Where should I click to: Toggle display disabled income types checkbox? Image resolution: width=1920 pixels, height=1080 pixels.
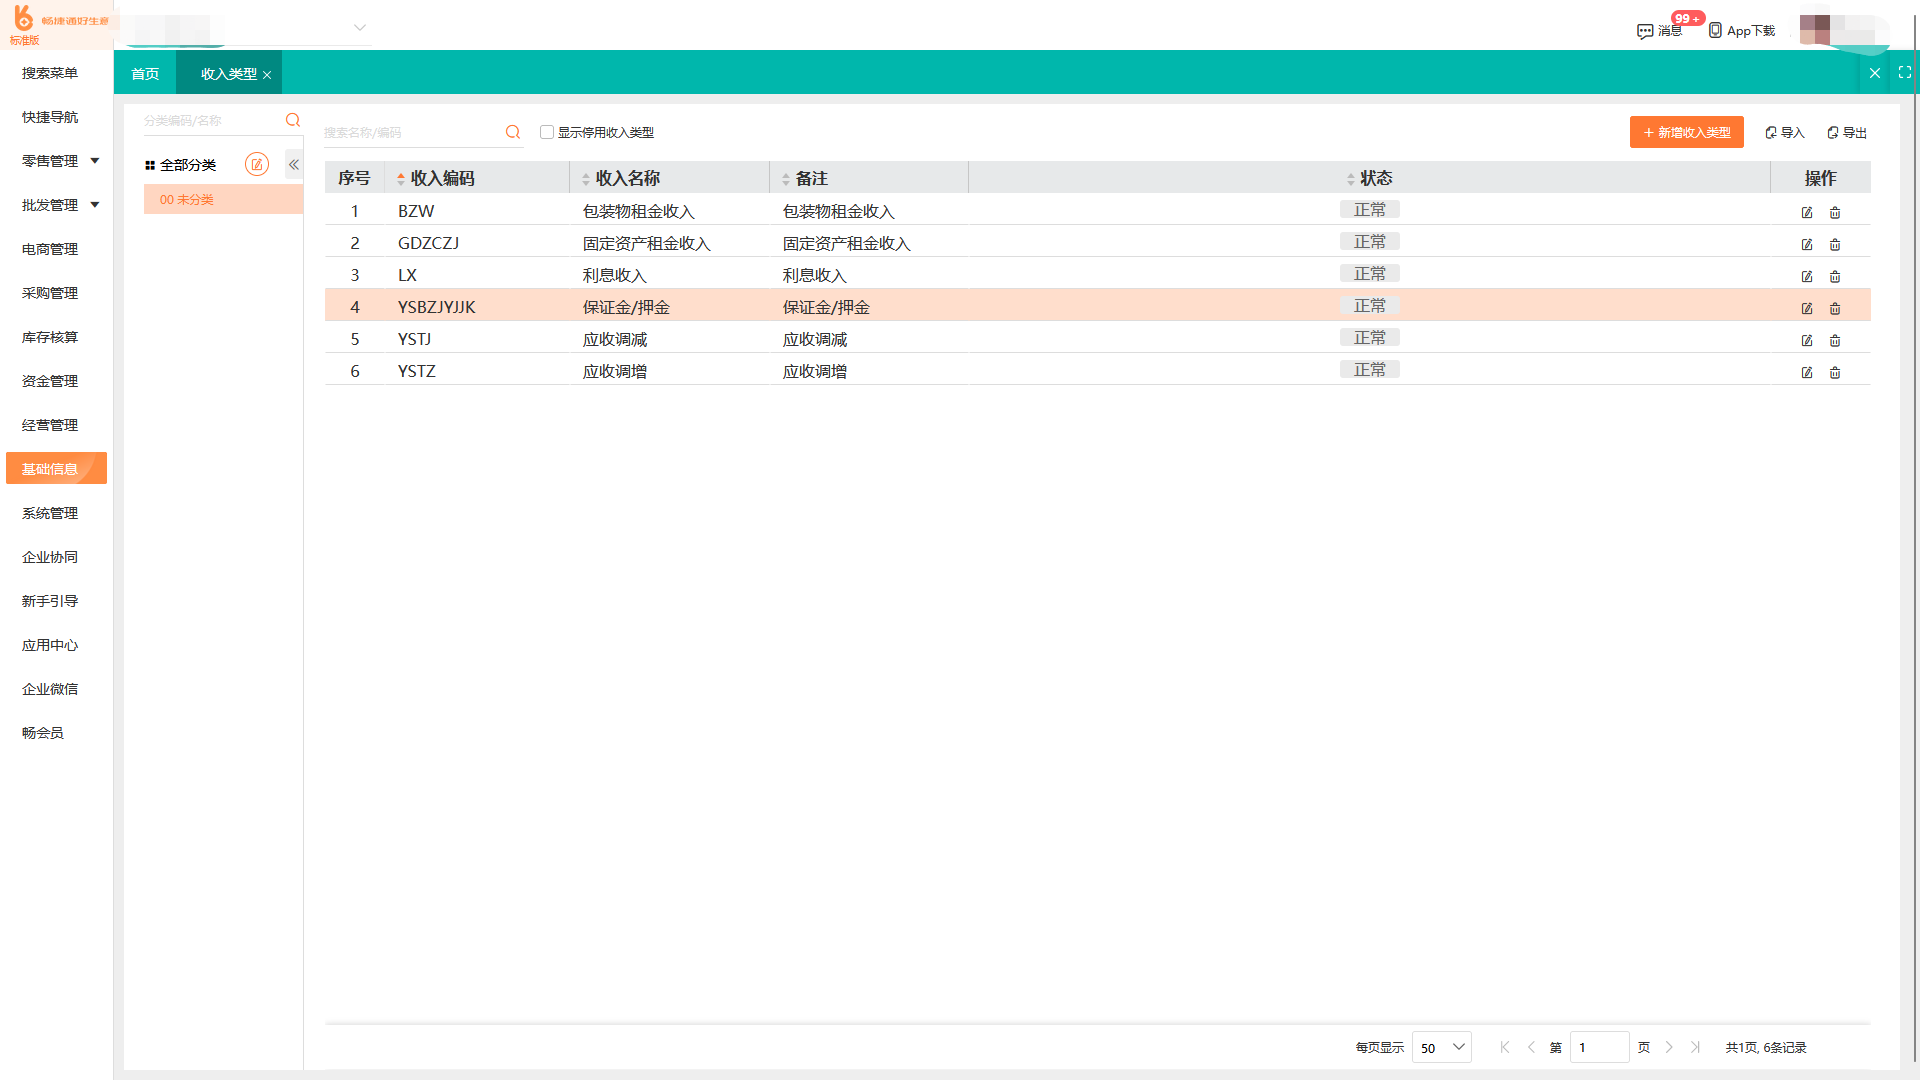click(546, 132)
